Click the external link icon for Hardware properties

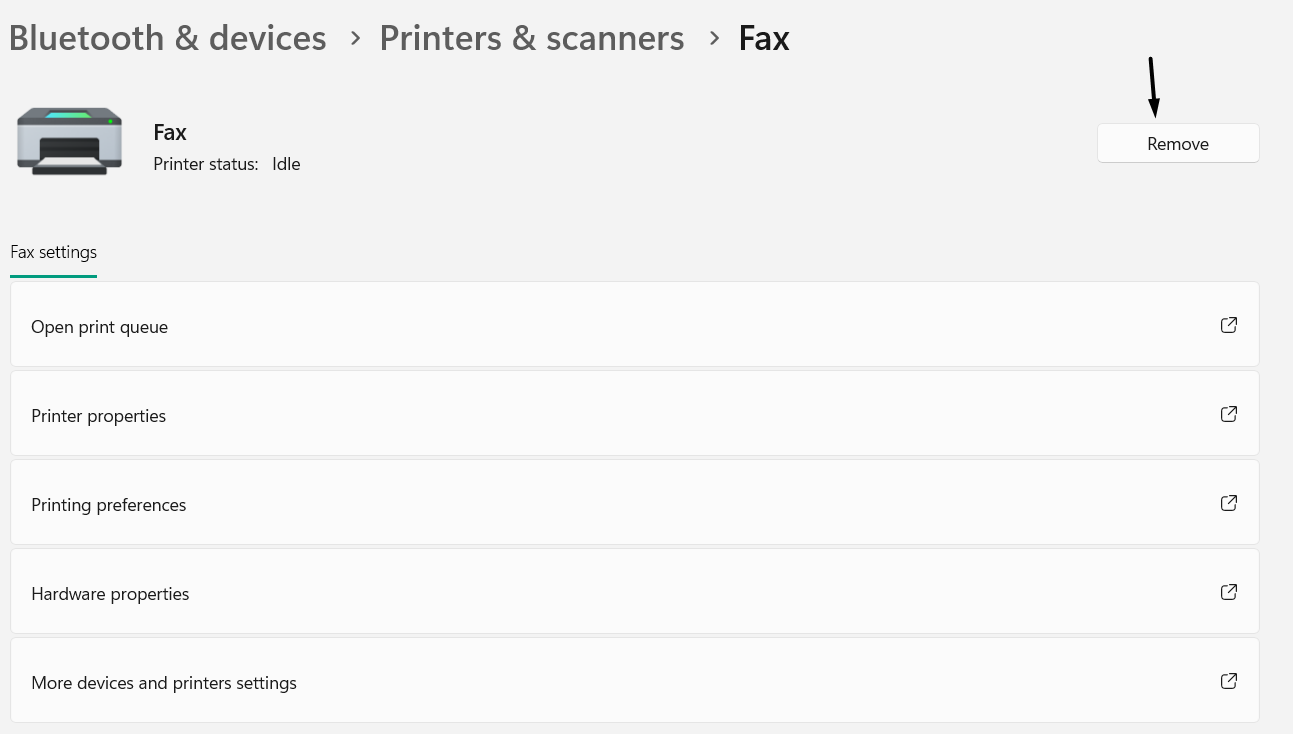point(1228,592)
